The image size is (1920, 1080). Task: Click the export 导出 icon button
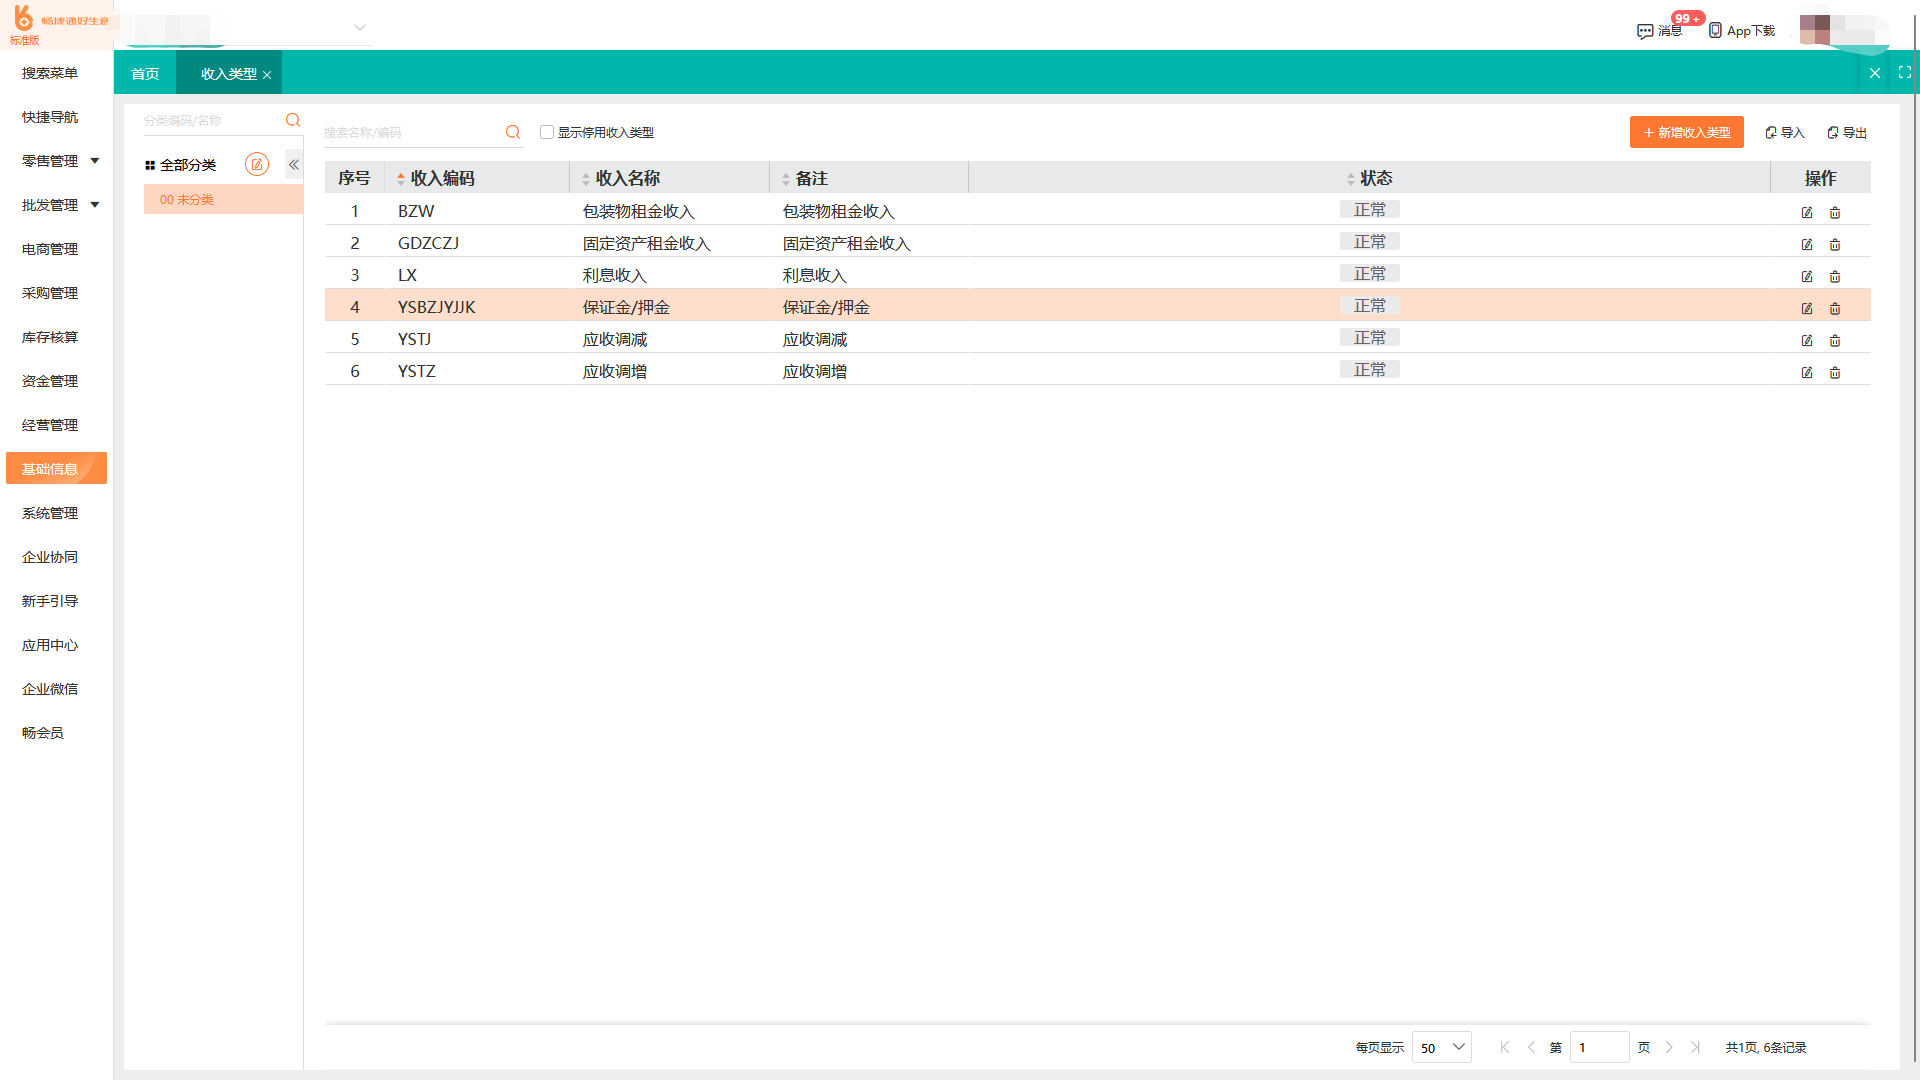[x=1846, y=132]
